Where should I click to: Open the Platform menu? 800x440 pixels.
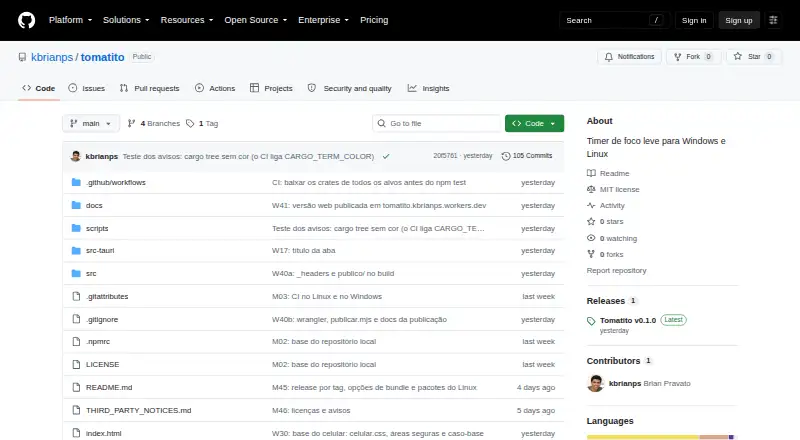[x=70, y=20]
